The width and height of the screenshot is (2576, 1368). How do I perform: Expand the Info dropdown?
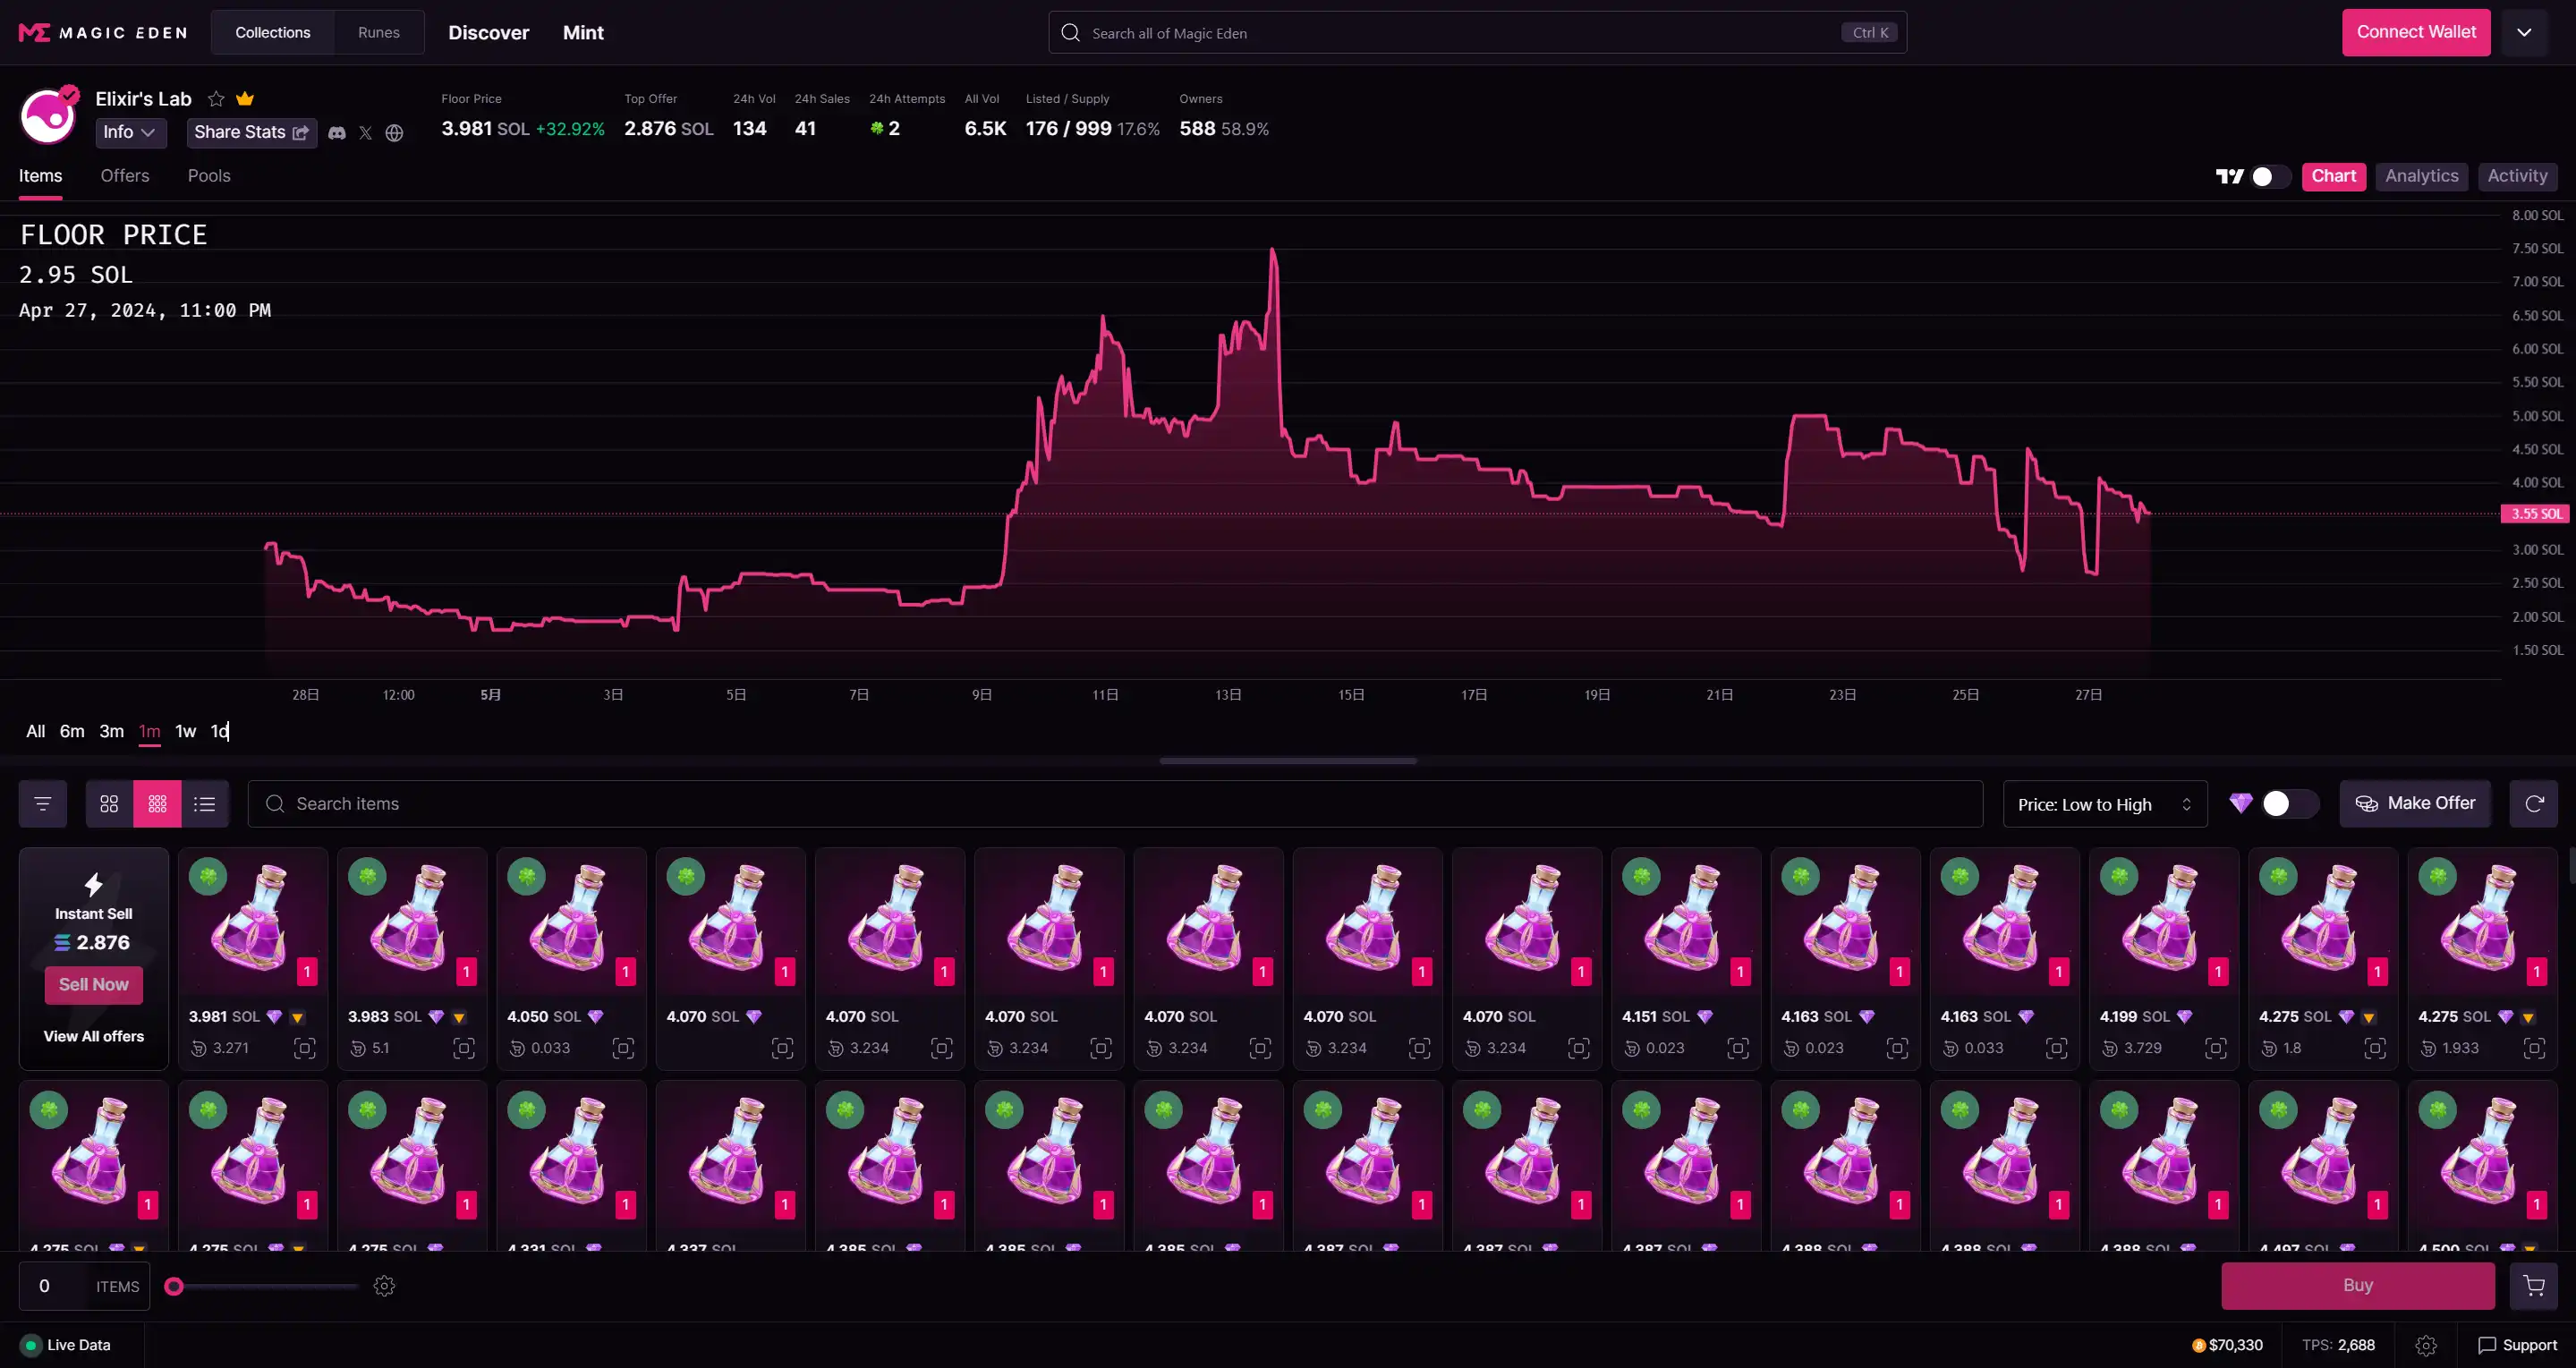[x=129, y=132]
